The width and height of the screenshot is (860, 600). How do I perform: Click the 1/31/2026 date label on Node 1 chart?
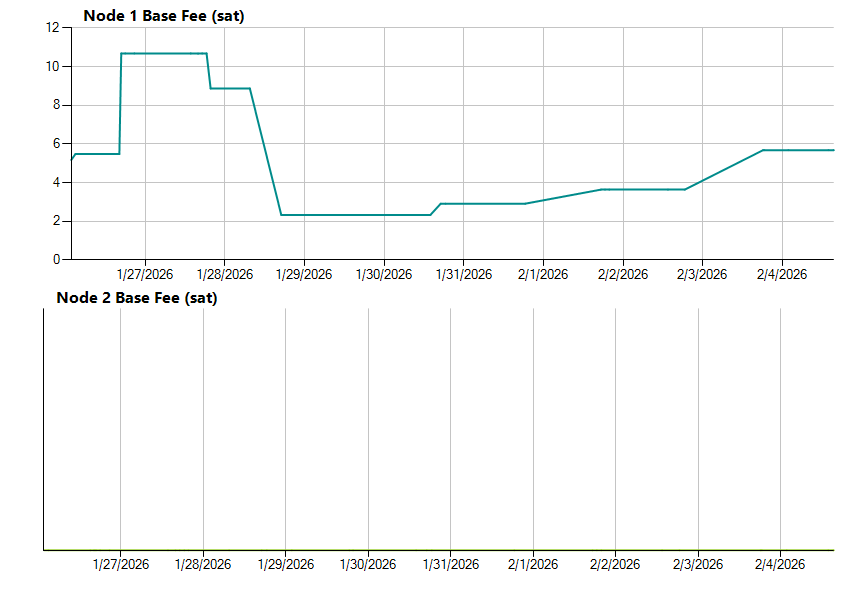(464, 274)
